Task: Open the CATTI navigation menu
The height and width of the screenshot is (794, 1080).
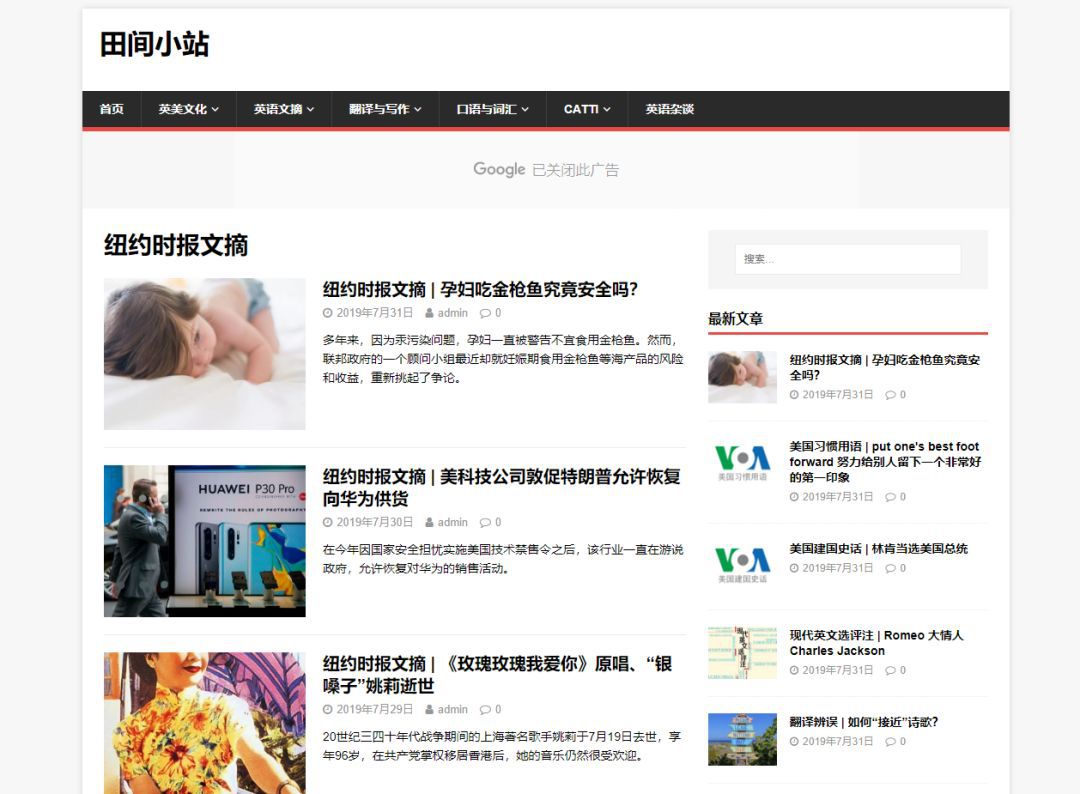Action: coord(585,110)
